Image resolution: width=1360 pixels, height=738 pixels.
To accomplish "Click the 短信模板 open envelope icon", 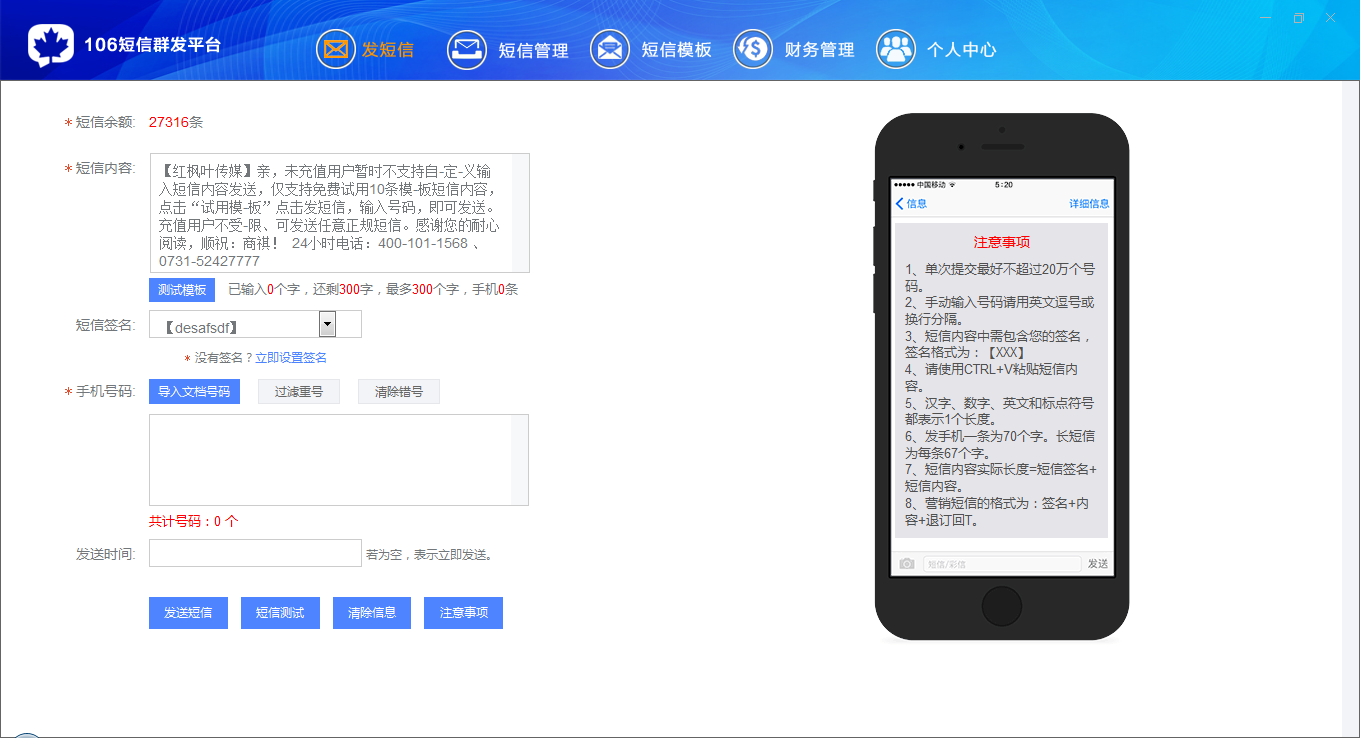I will coord(609,49).
